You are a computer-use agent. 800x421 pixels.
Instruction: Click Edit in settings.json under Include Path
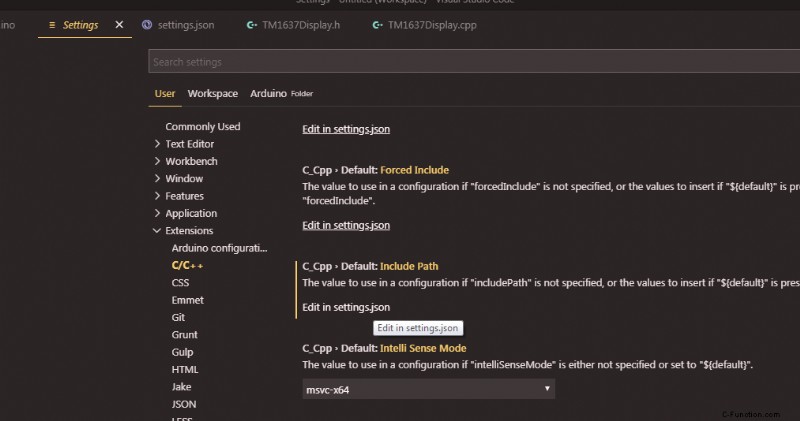346,307
